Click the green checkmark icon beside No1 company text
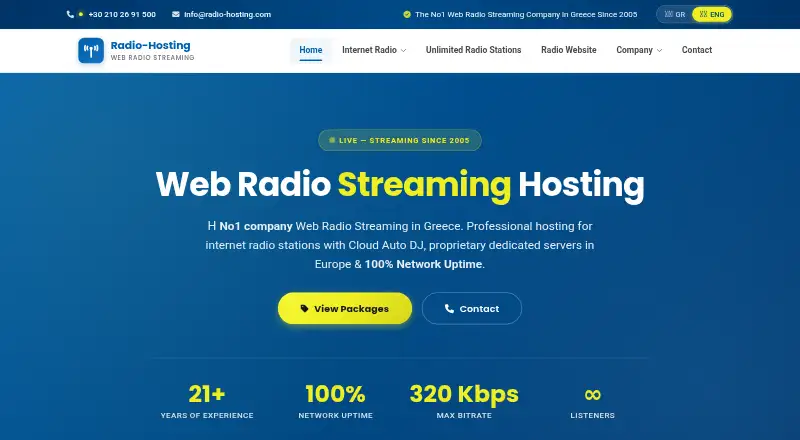 click(407, 14)
